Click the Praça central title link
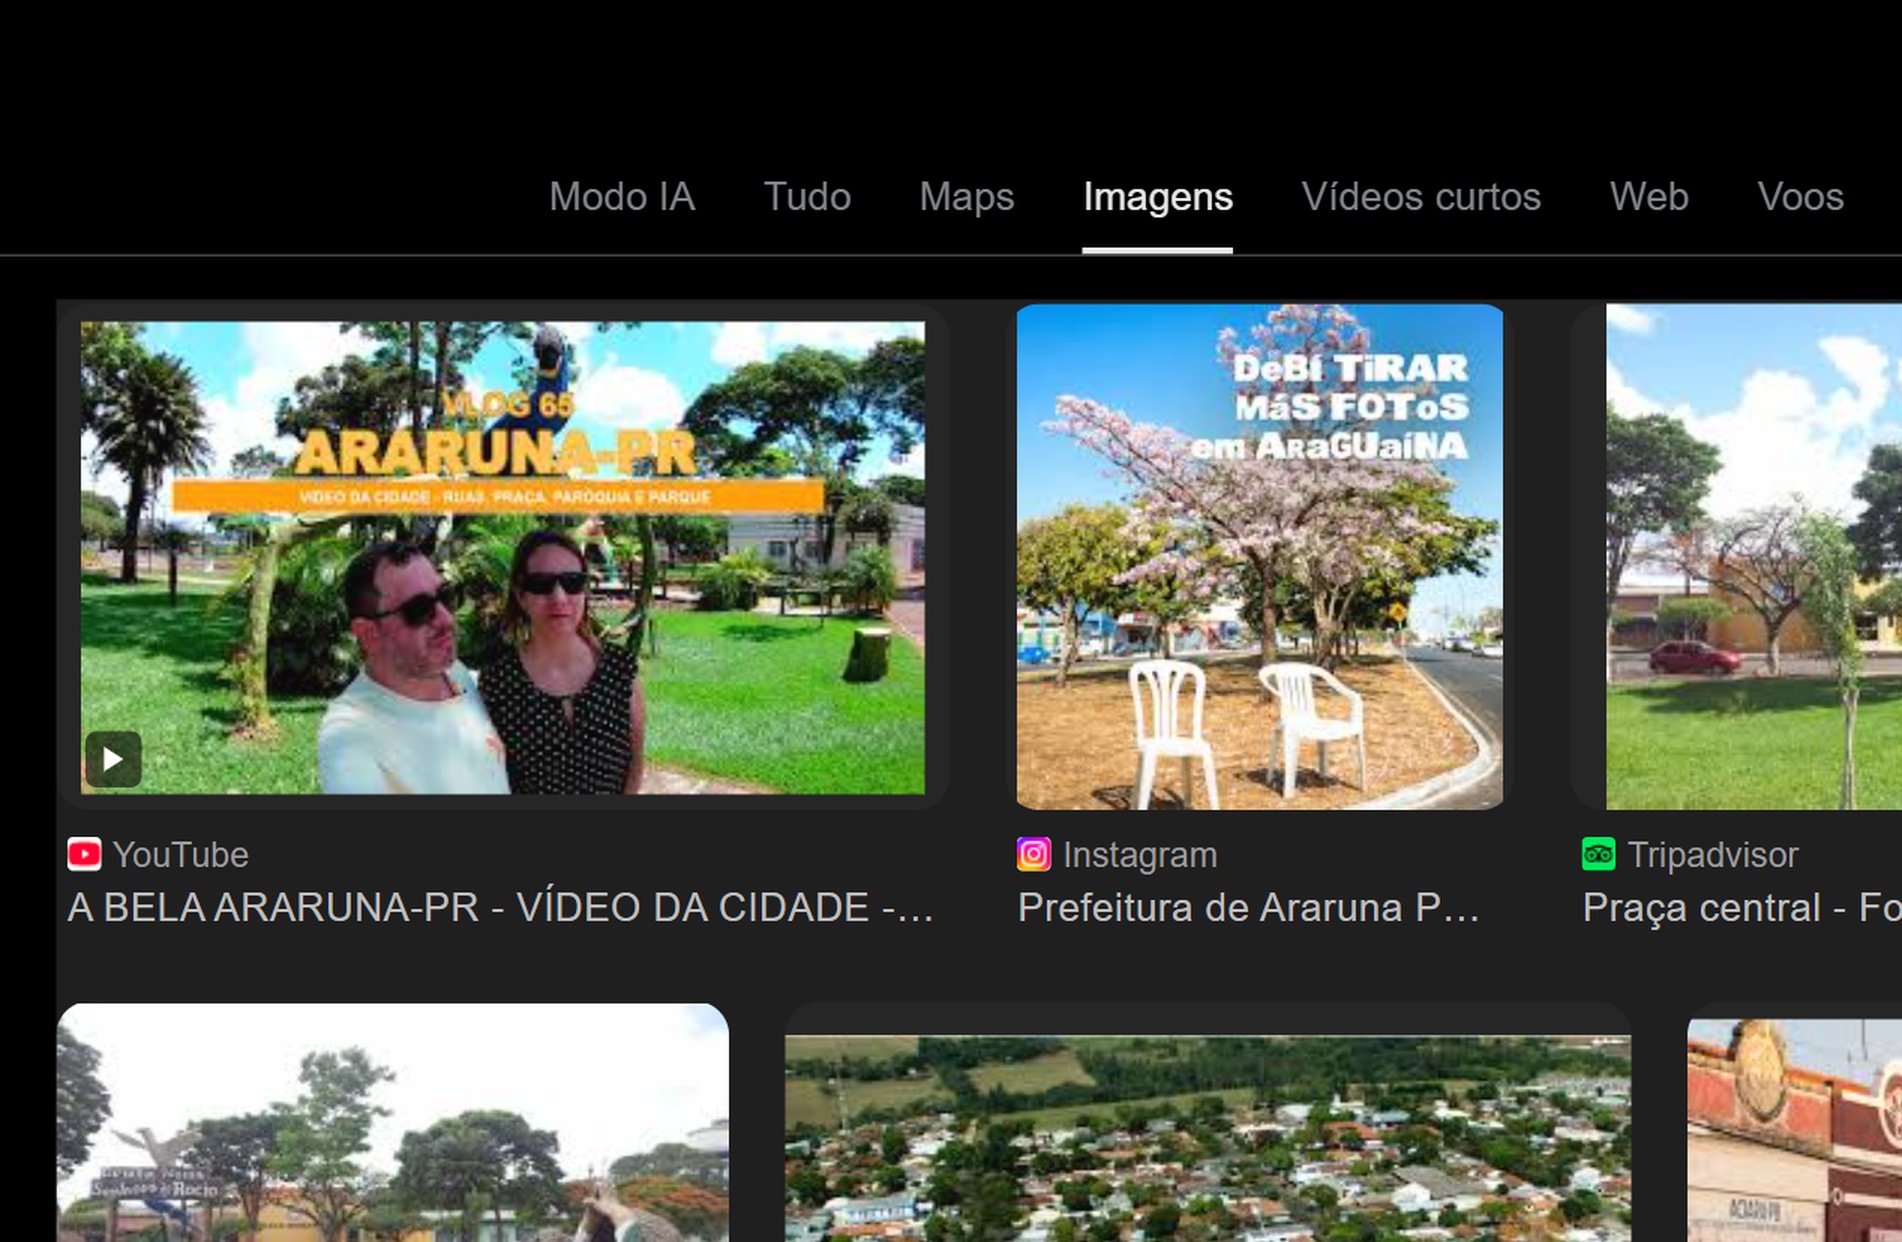1902x1242 pixels. coord(1740,908)
